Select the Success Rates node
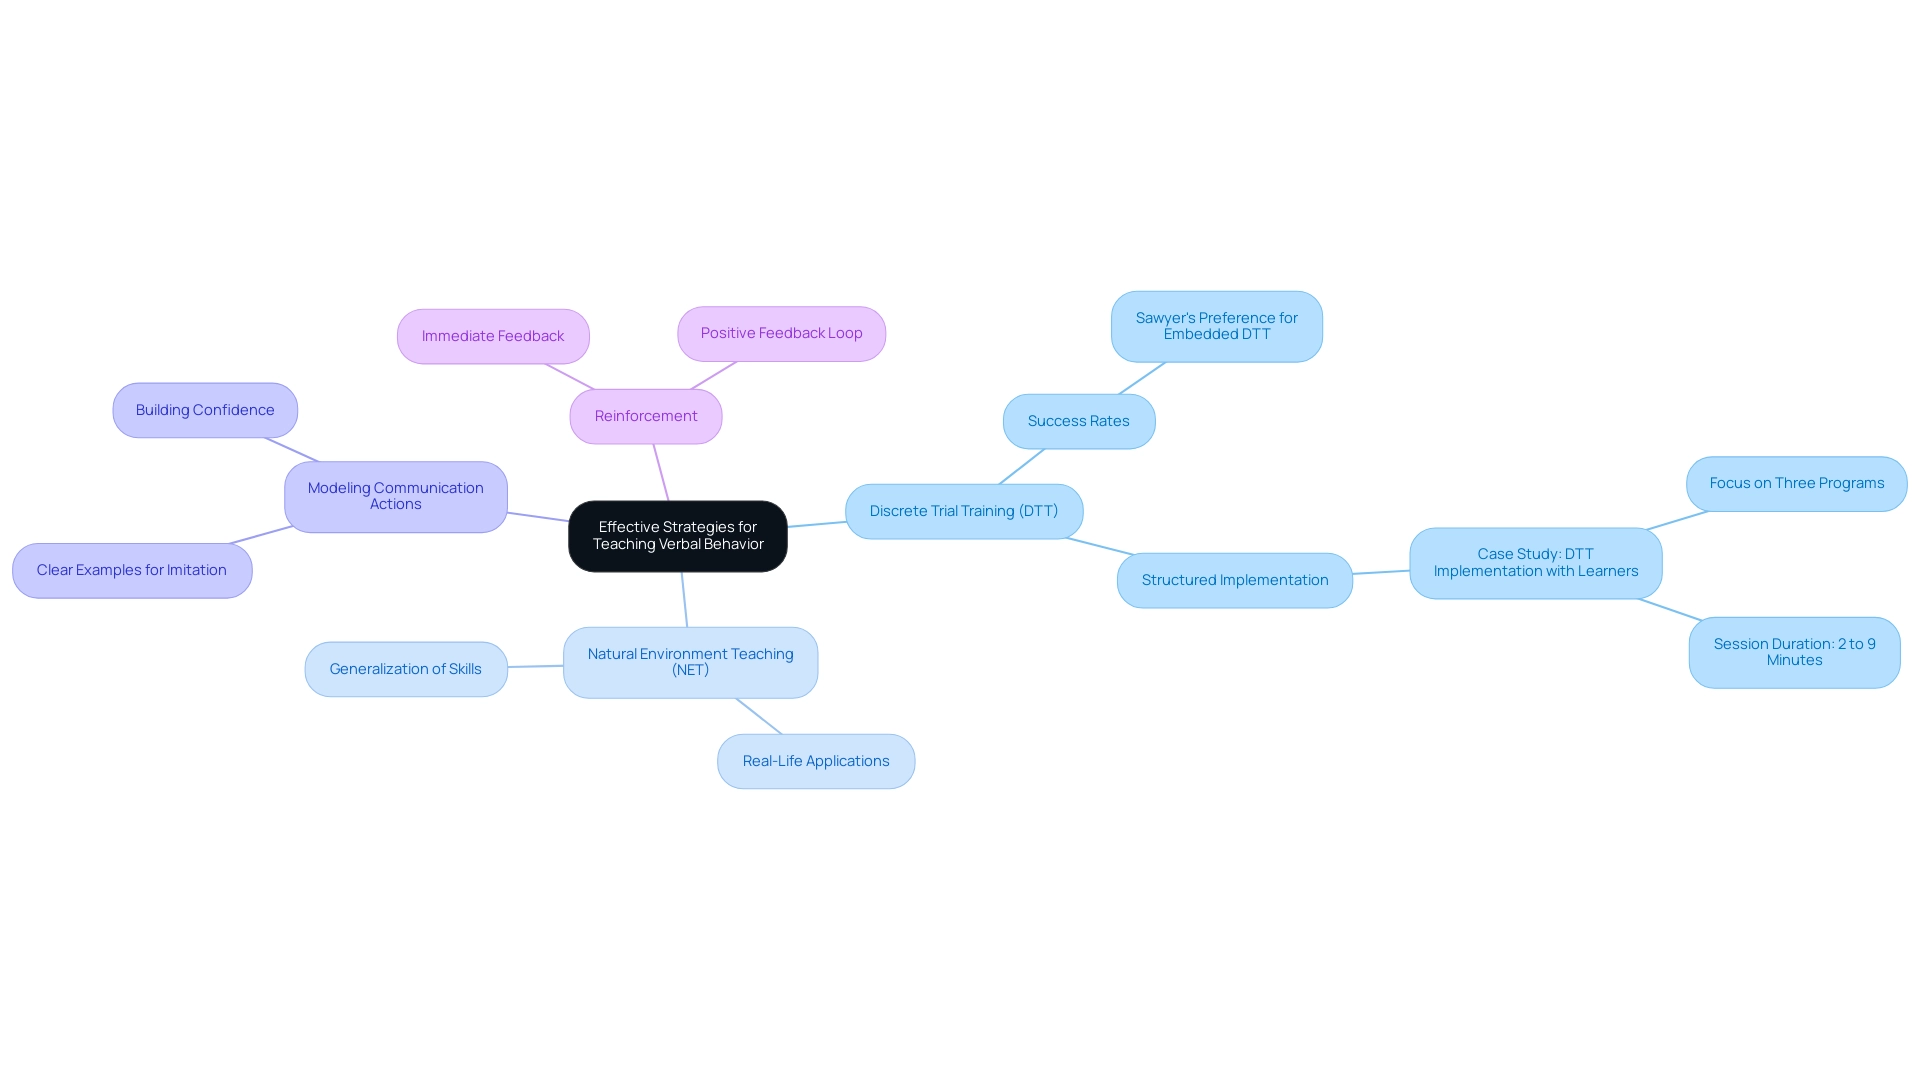 tap(1079, 421)
